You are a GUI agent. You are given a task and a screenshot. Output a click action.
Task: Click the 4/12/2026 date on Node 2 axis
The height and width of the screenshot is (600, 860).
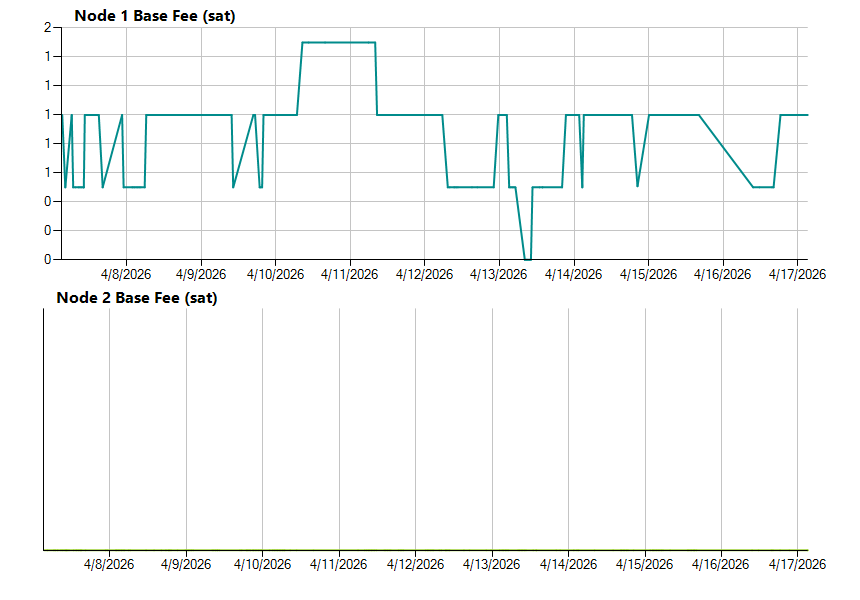click(x=416, y=564)
